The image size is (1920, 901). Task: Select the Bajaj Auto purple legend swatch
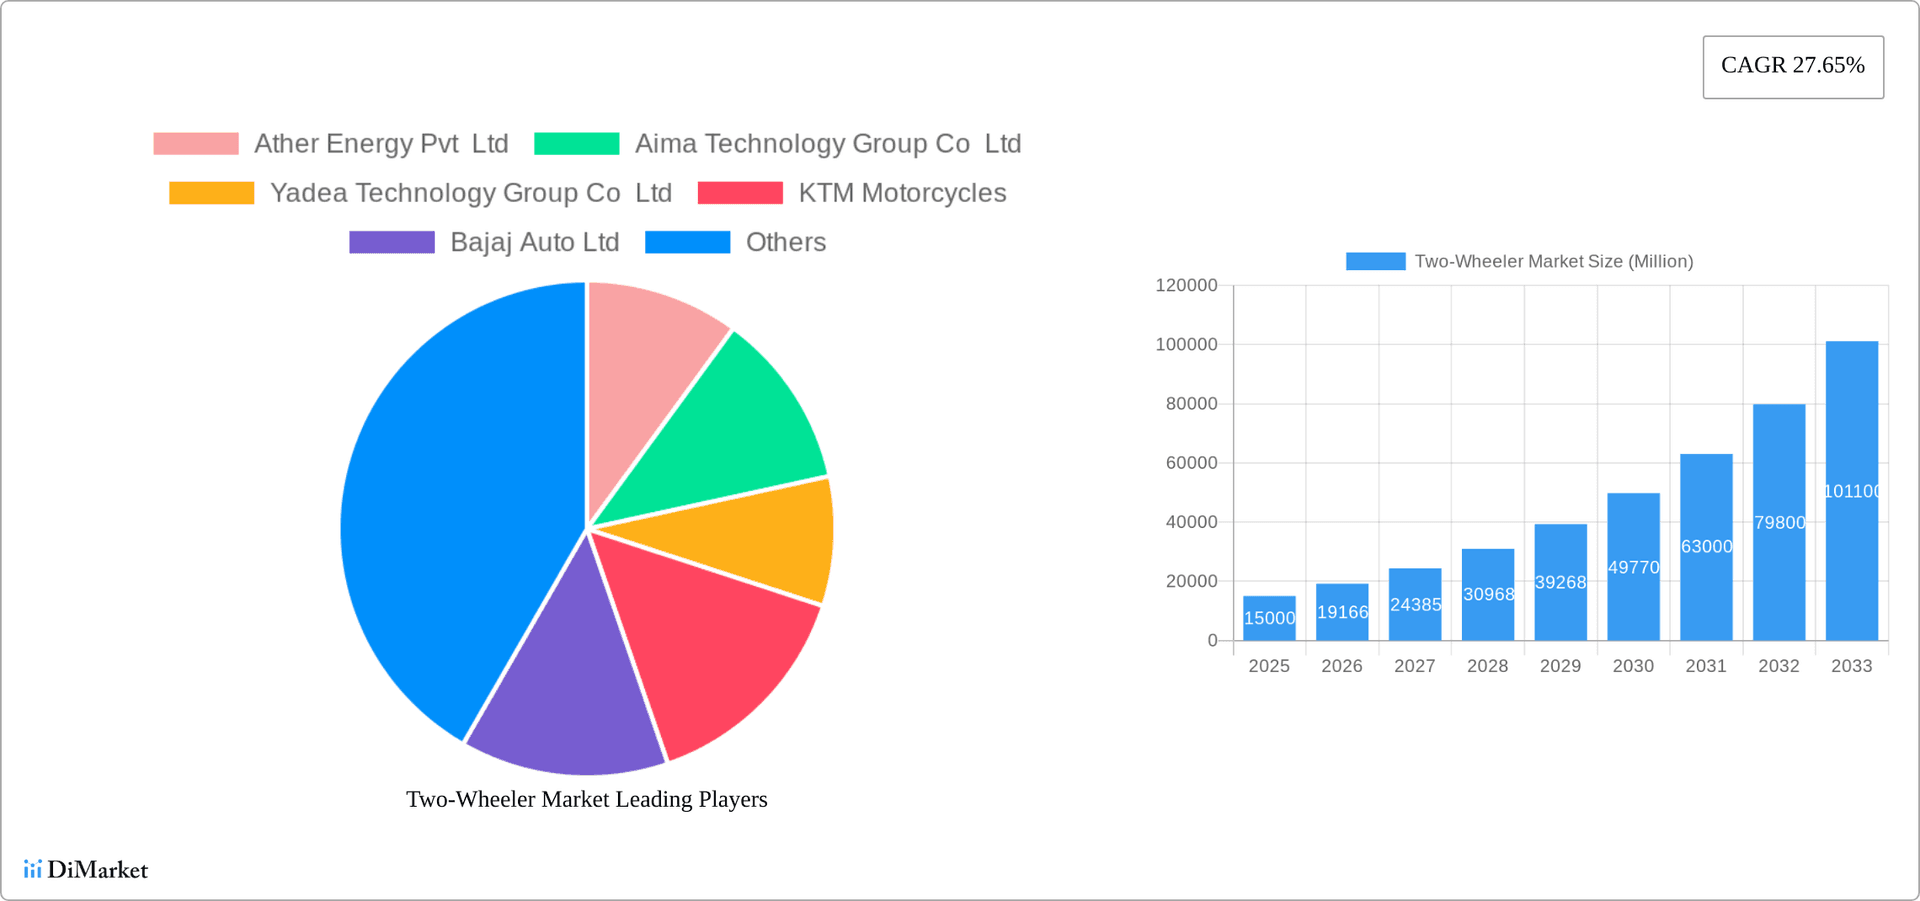point(391,241)
